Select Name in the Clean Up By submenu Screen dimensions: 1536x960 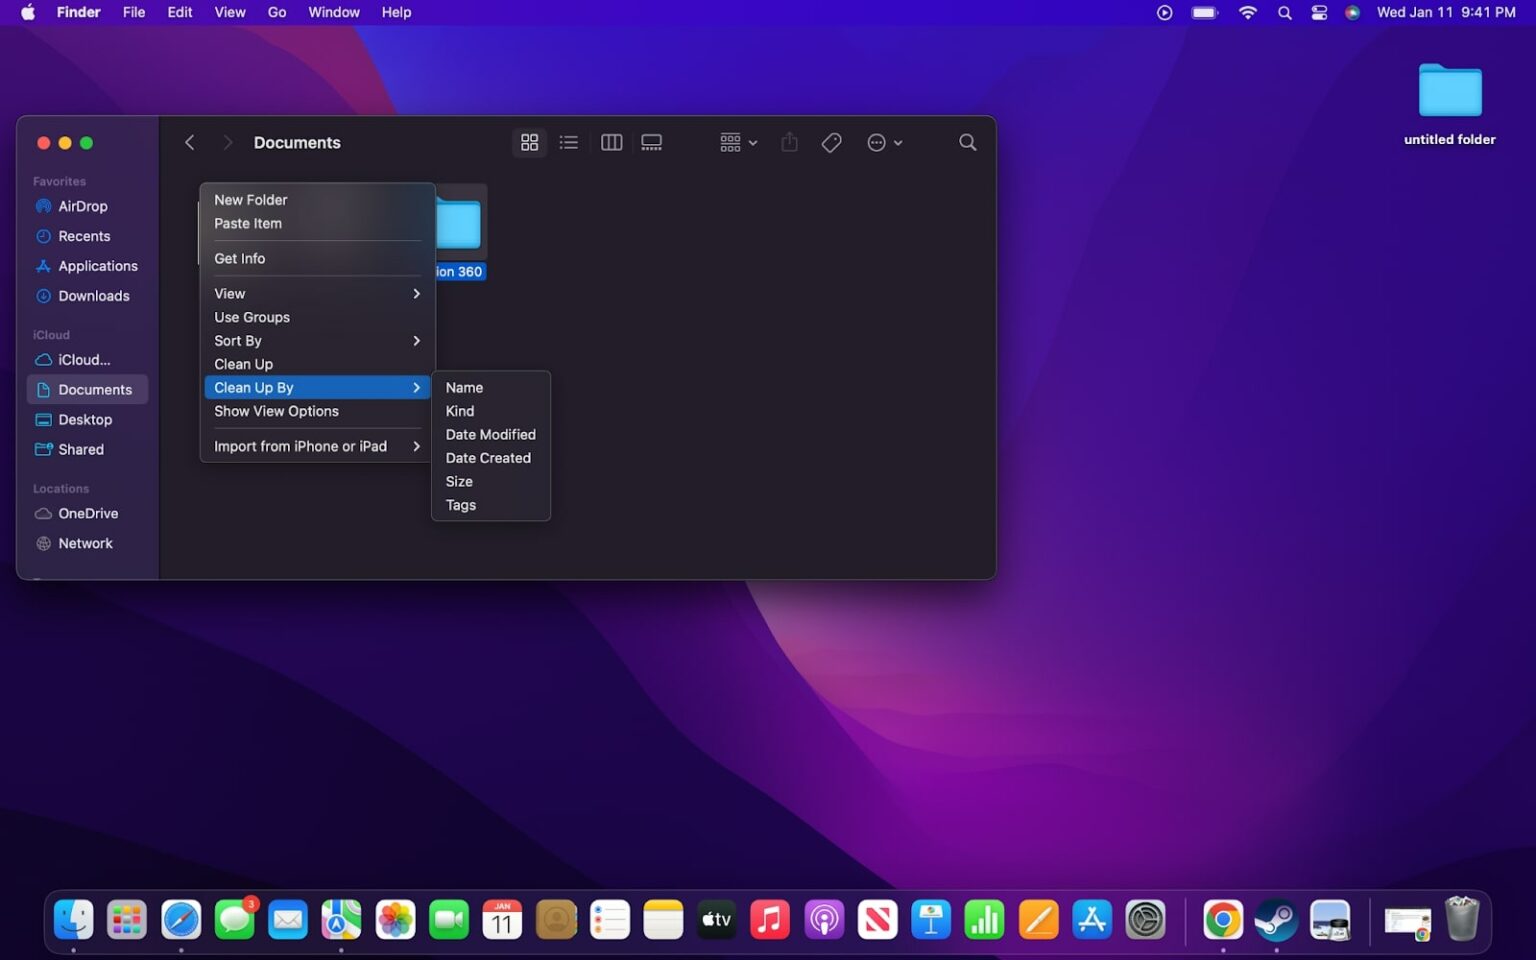tap(464, 387)
